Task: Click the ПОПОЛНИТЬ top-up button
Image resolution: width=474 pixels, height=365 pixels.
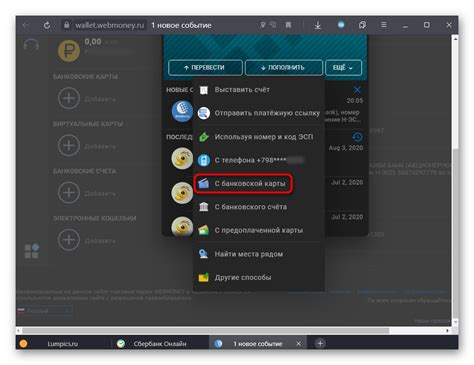Action: 284,68
